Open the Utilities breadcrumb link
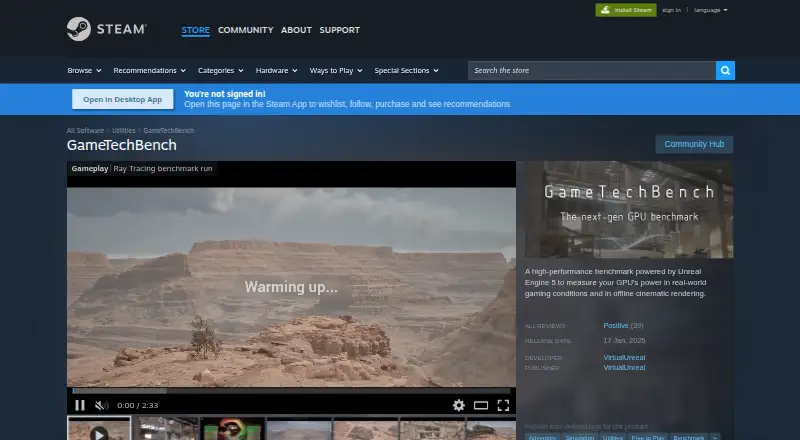Viewport: 800px width, 440px height. [x=123, y=131]
